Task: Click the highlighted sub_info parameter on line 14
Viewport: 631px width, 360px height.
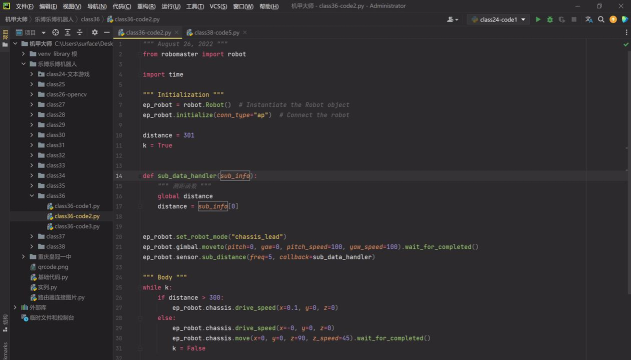Action: [x=235, y=176]
